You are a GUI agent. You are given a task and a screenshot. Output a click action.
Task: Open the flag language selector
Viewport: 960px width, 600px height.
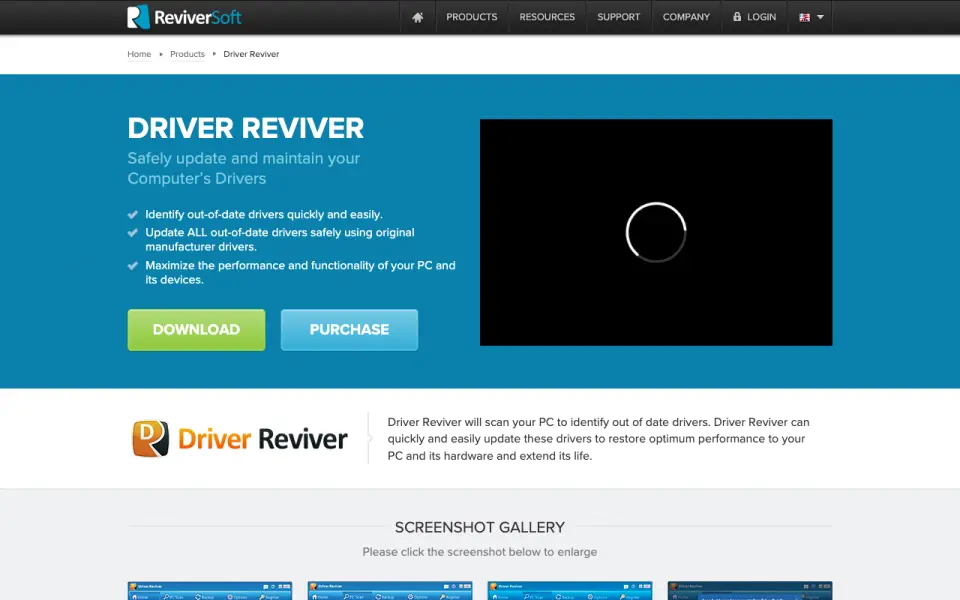(x=804, y=17)
